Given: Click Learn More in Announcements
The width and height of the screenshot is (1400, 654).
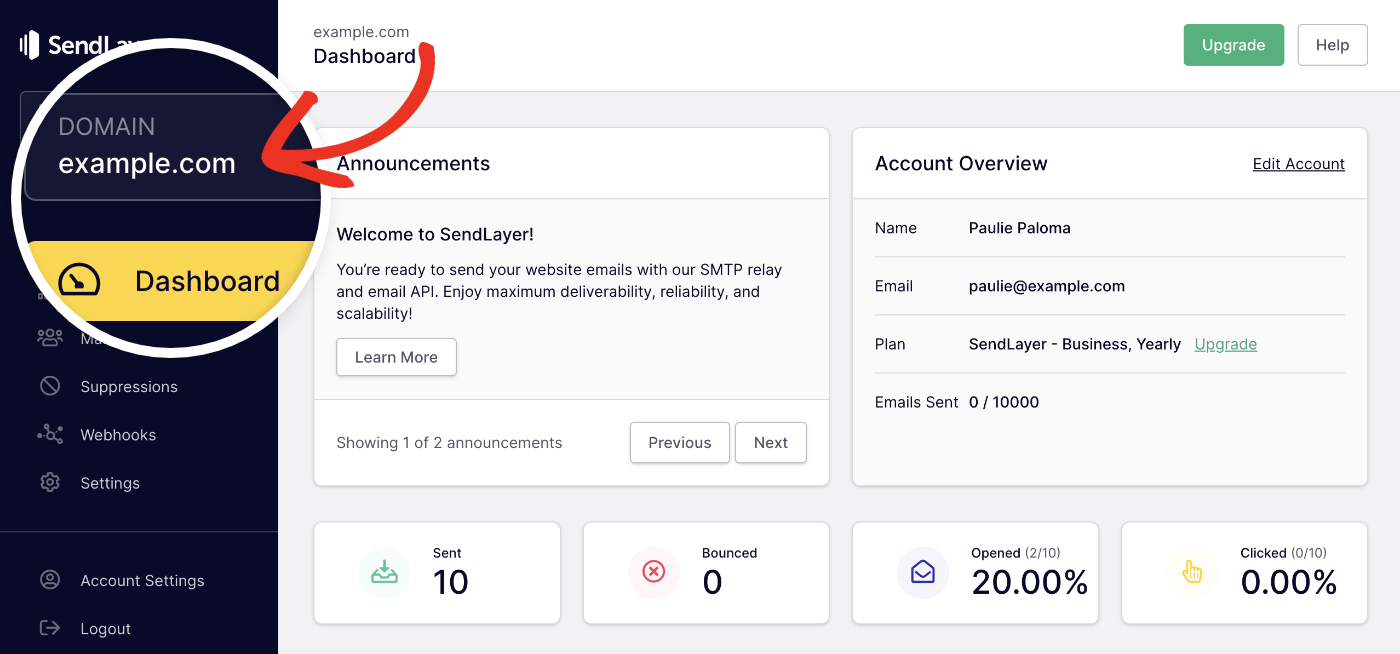Looking at the screenshot, I should tap(396, 357).
